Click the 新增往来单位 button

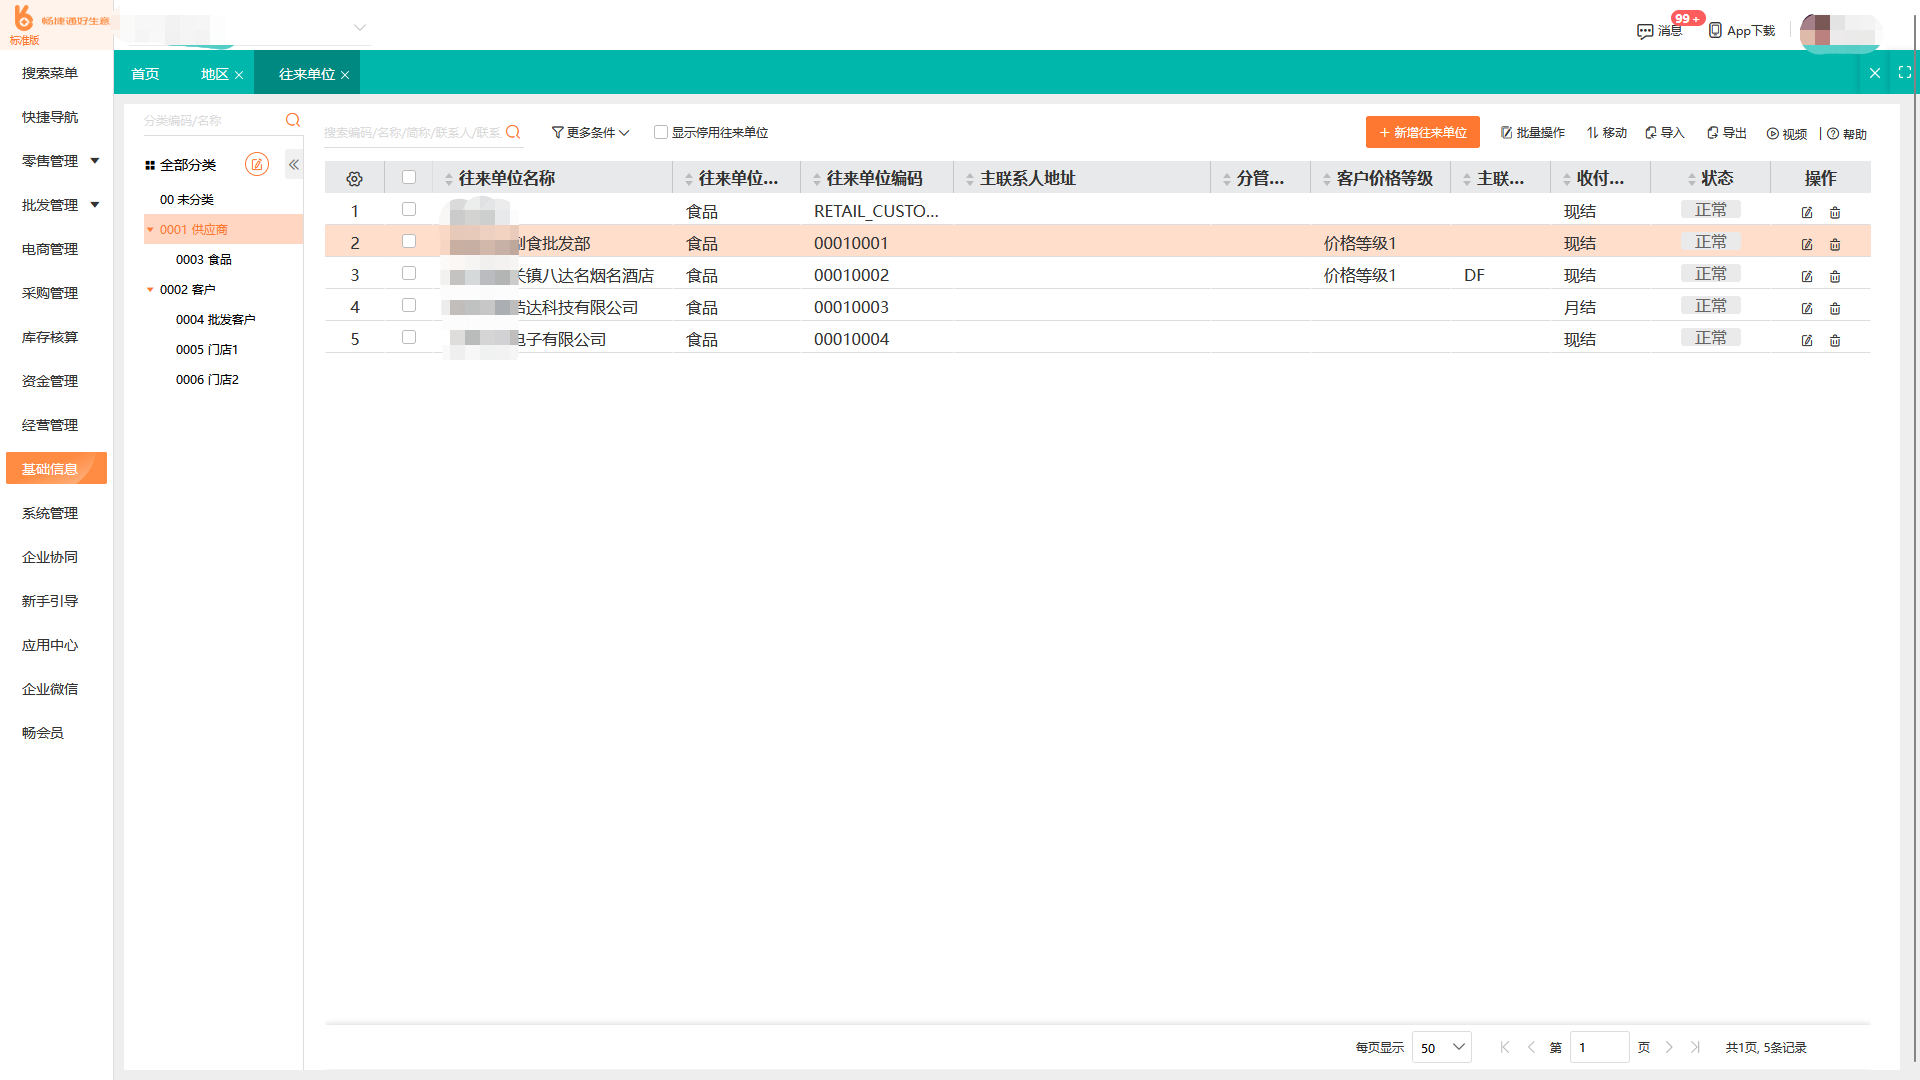click(1424, 131)
